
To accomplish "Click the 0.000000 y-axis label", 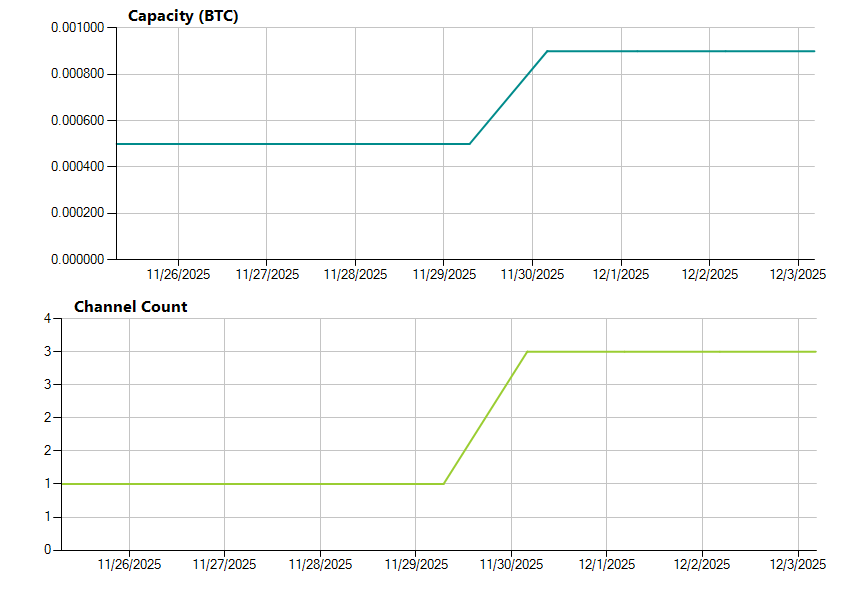I will coord(77,259).
